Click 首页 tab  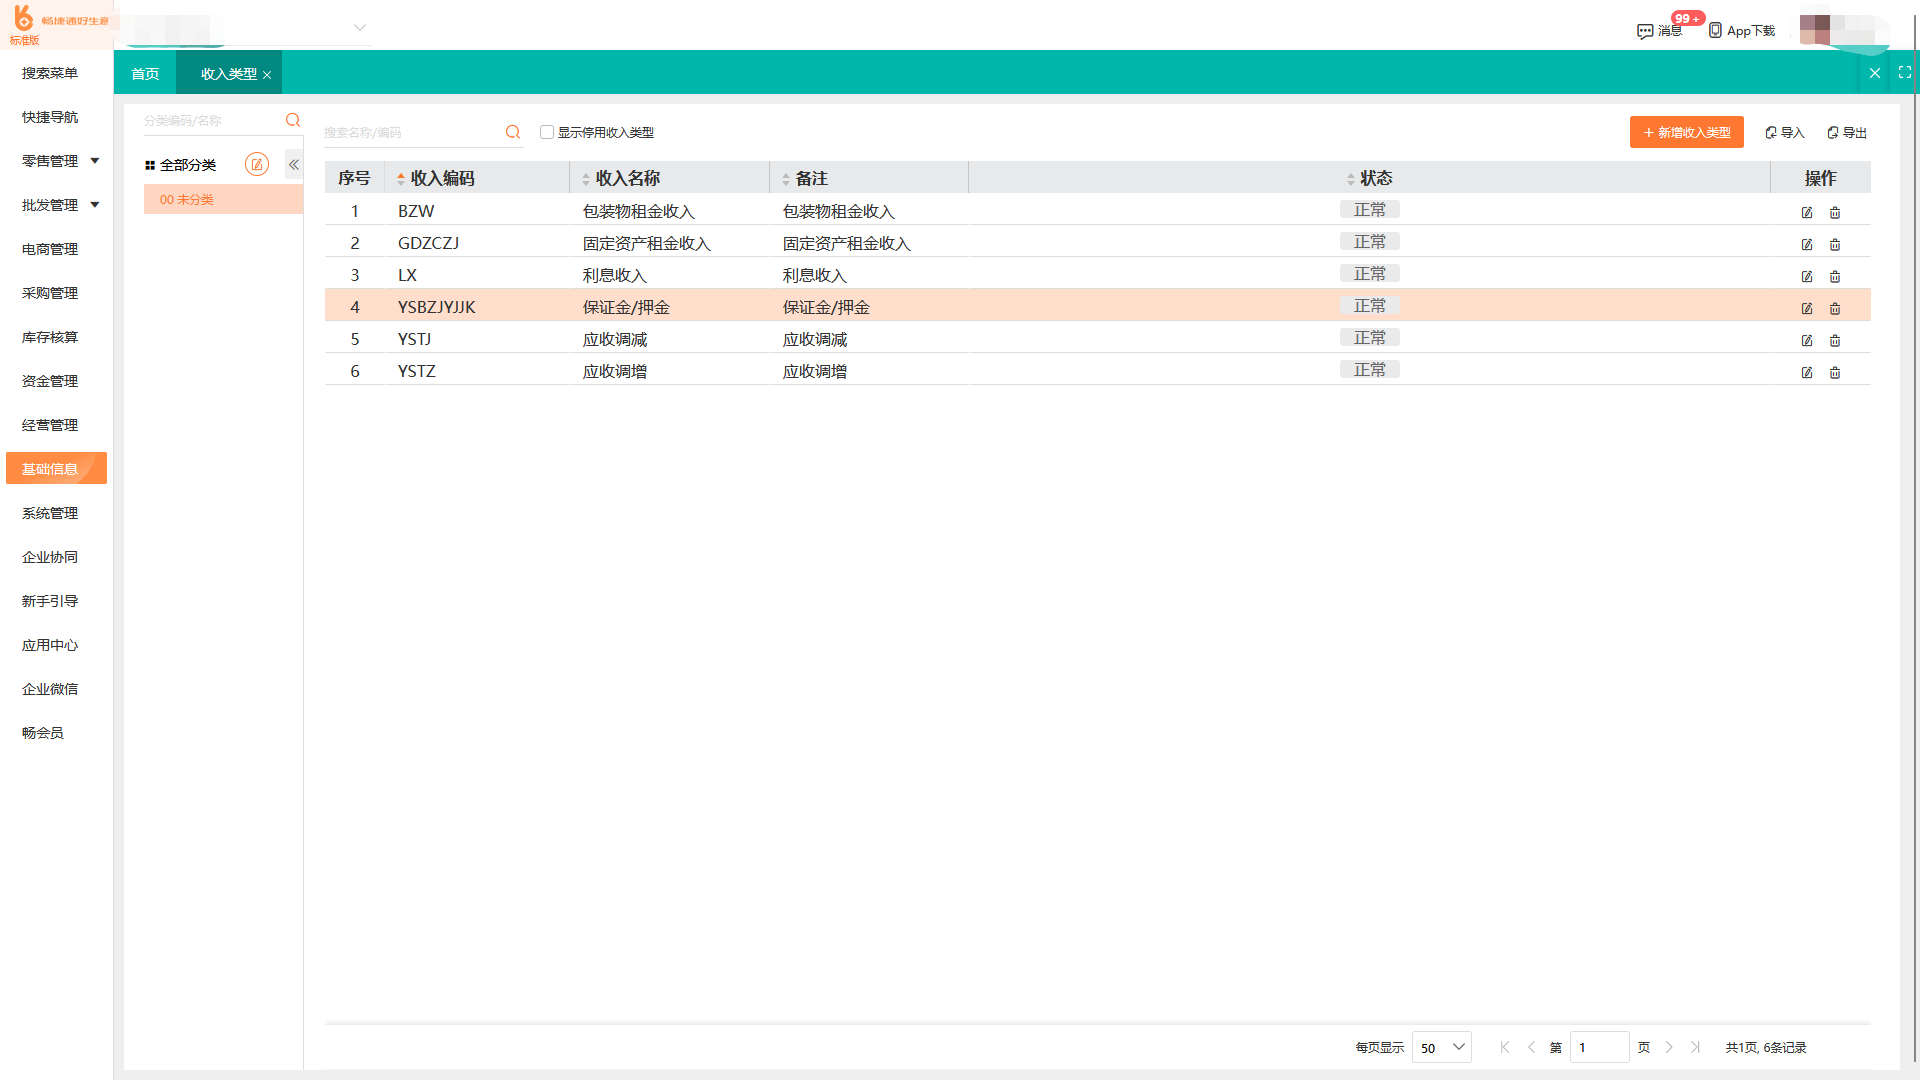(x=145, y=73)
